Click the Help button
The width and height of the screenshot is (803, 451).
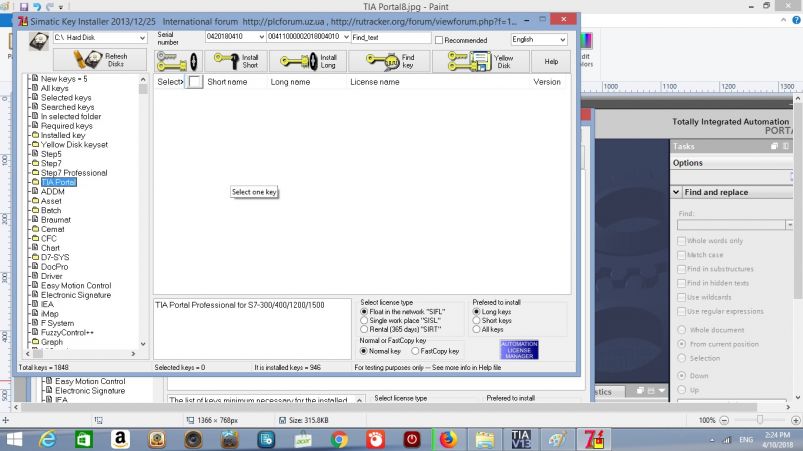click(551, 61)
